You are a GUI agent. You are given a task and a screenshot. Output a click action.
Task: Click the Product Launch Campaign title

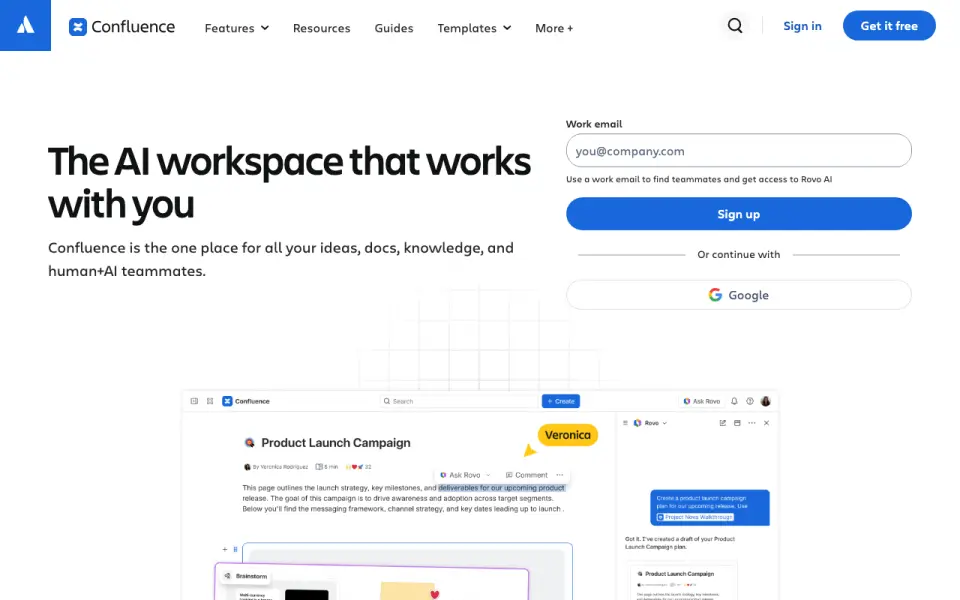coord(336,443)
